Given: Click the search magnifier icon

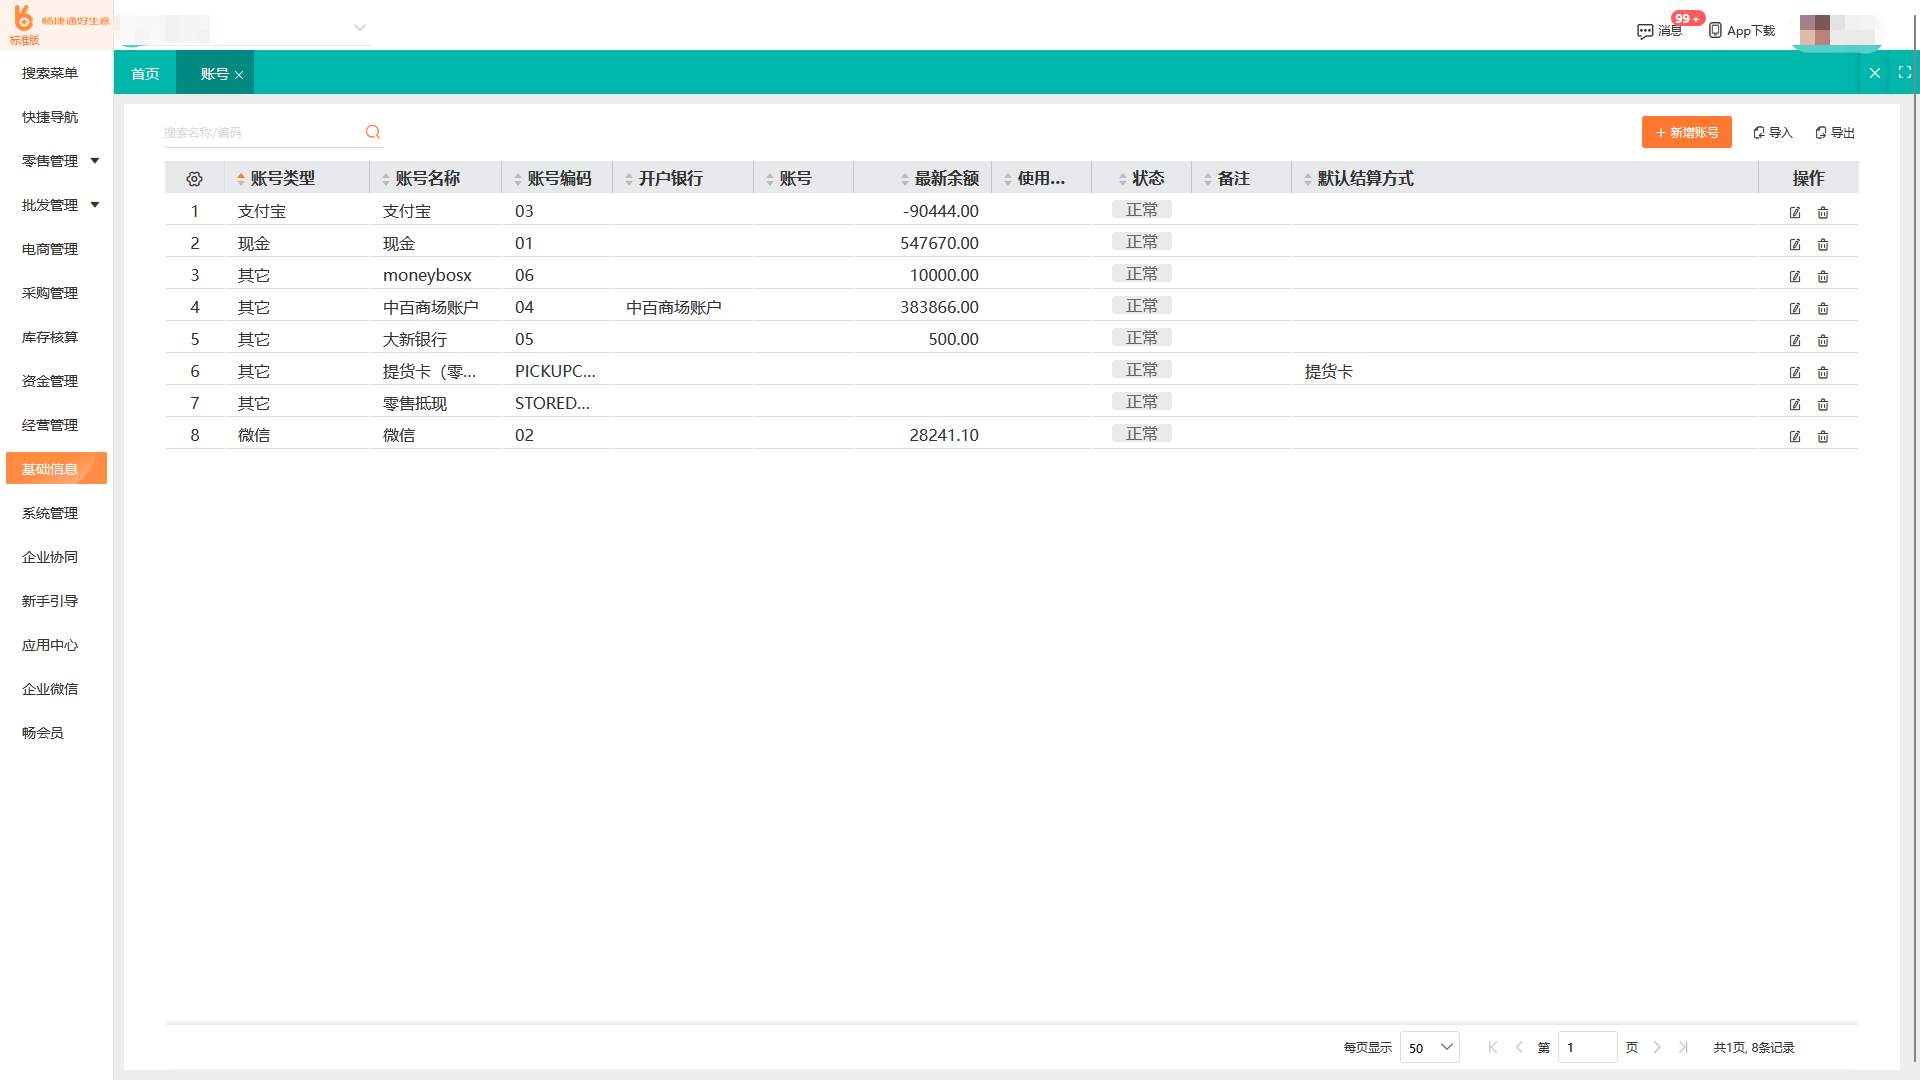Looking at the screenshot, I should coord(373,132).
